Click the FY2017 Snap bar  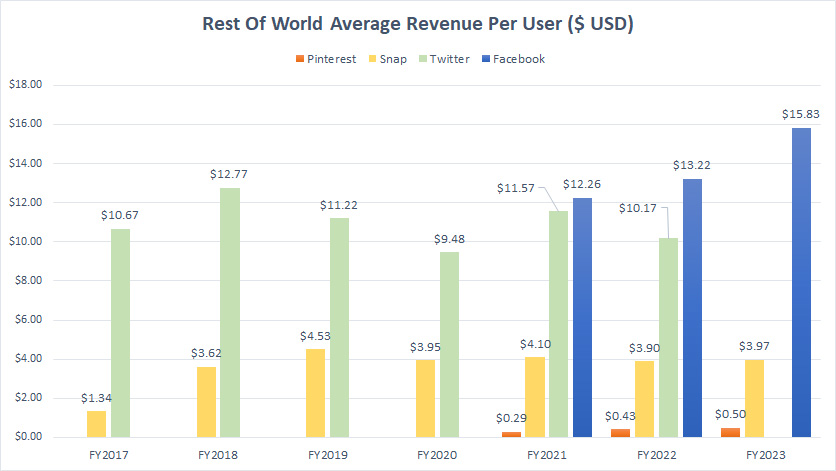96,424
